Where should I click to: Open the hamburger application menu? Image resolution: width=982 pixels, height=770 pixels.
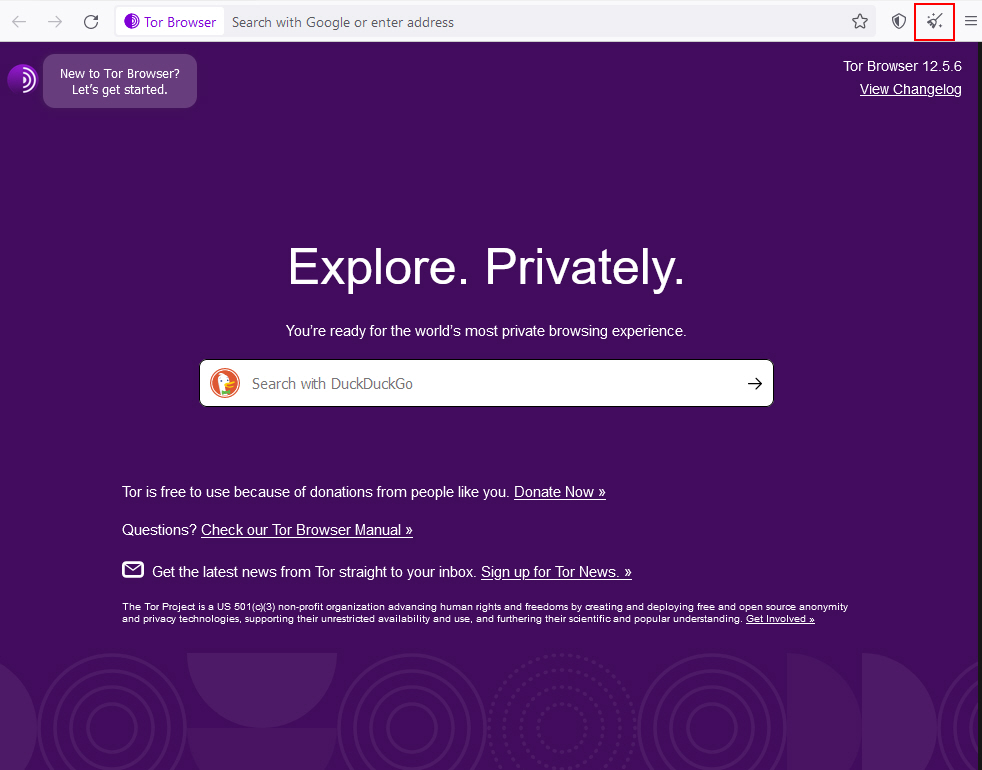970,22
